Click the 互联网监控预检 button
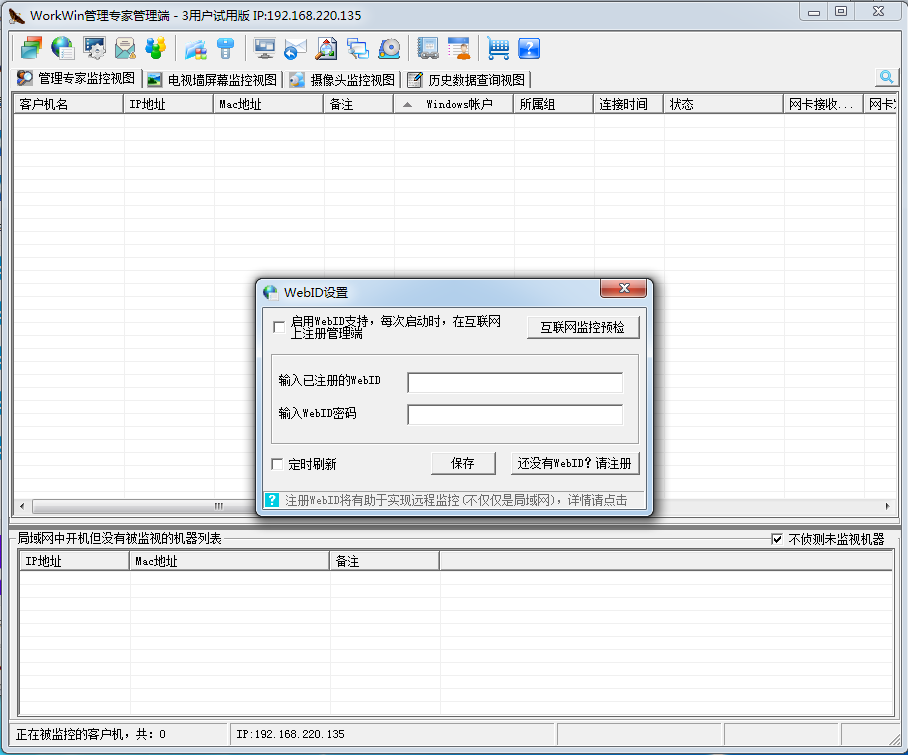908x755 pixels. (583, 326)
